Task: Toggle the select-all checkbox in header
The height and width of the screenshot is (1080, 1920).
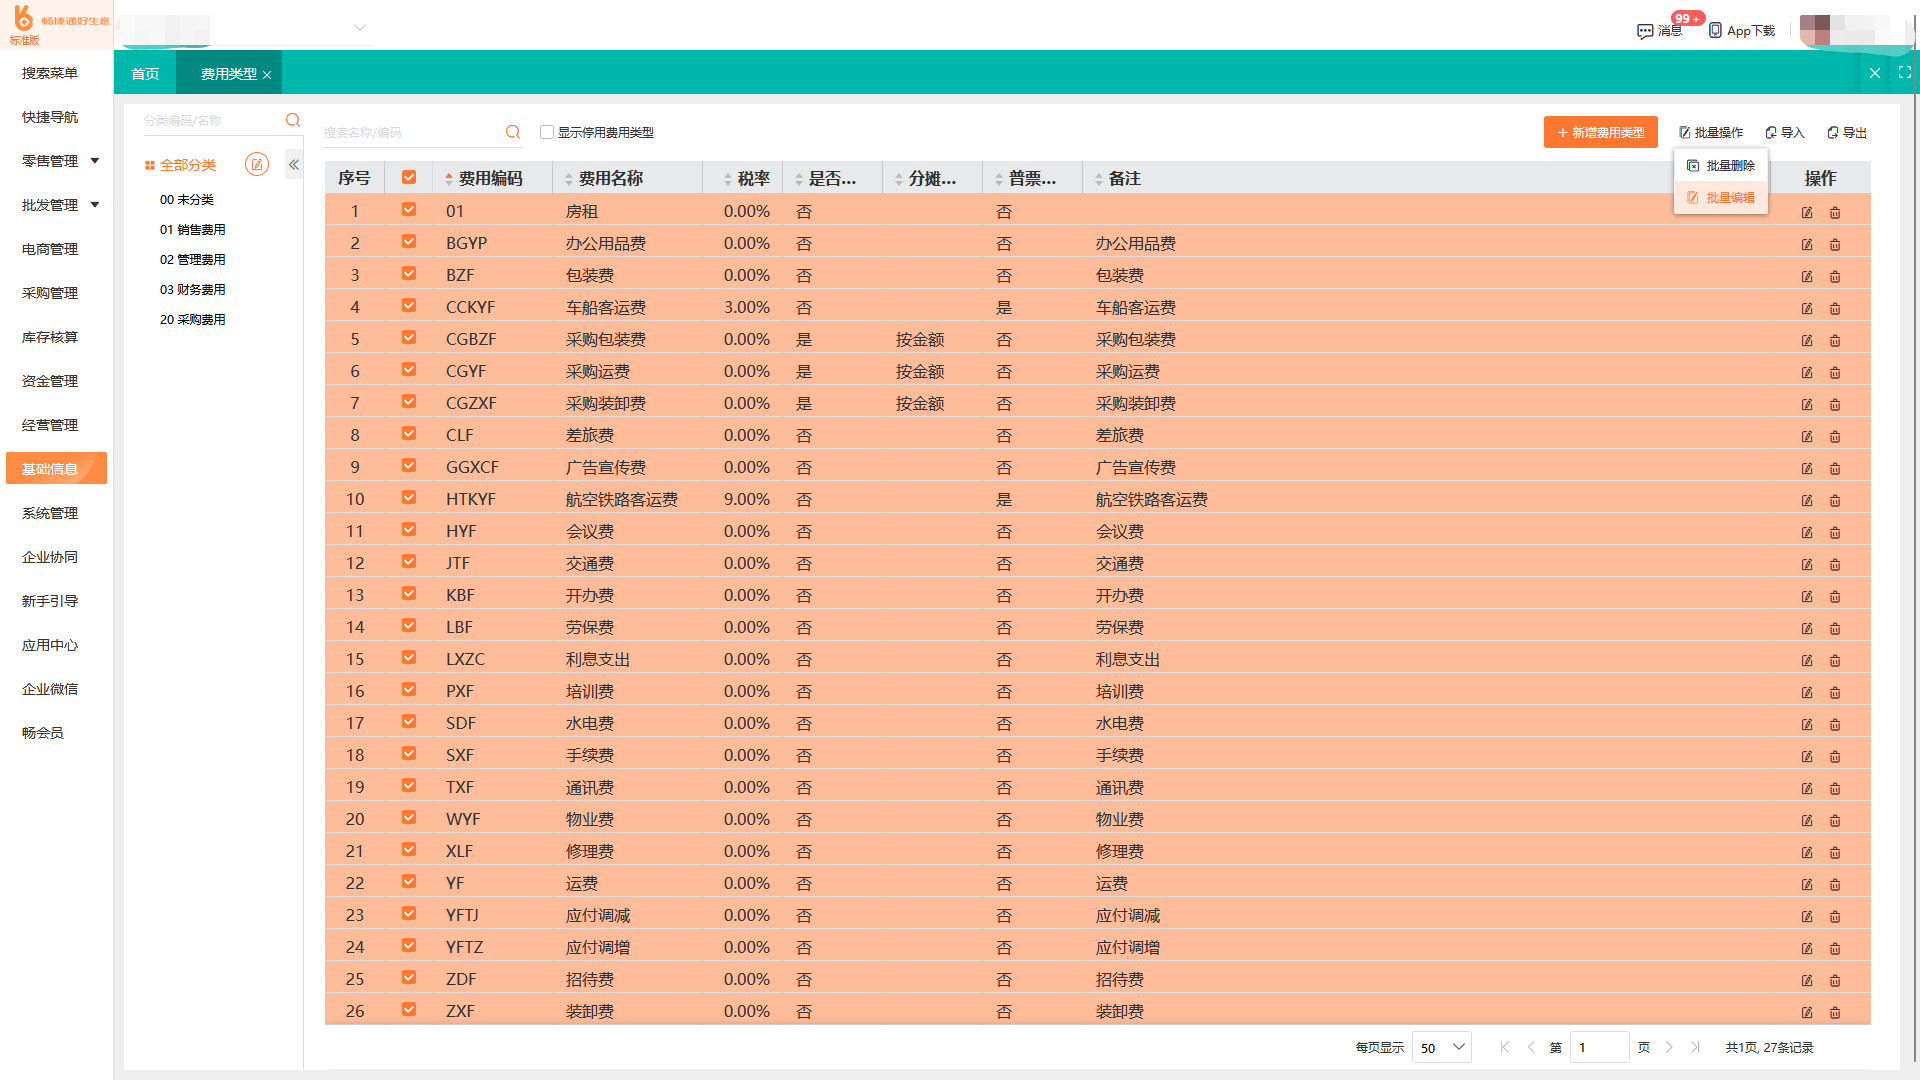Action: coord(409,177)
